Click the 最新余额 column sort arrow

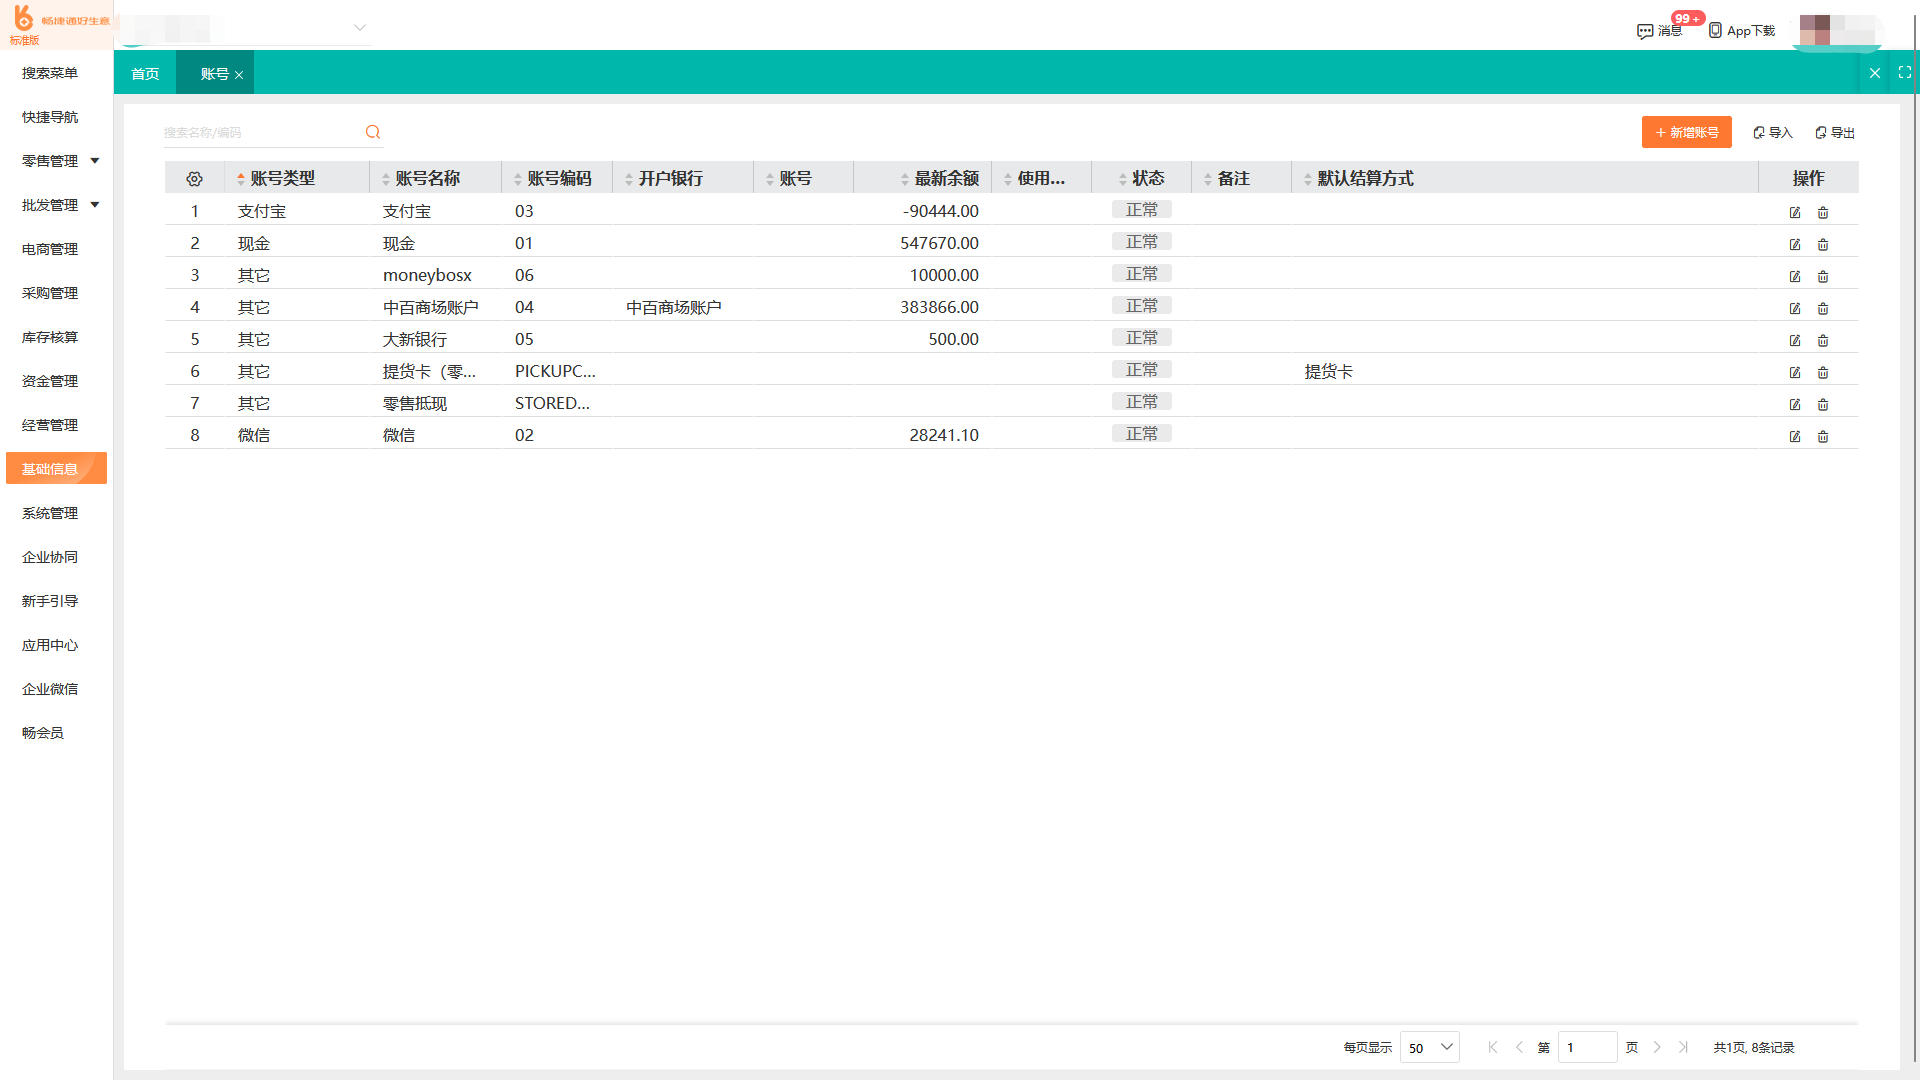[x=902, y=178]
